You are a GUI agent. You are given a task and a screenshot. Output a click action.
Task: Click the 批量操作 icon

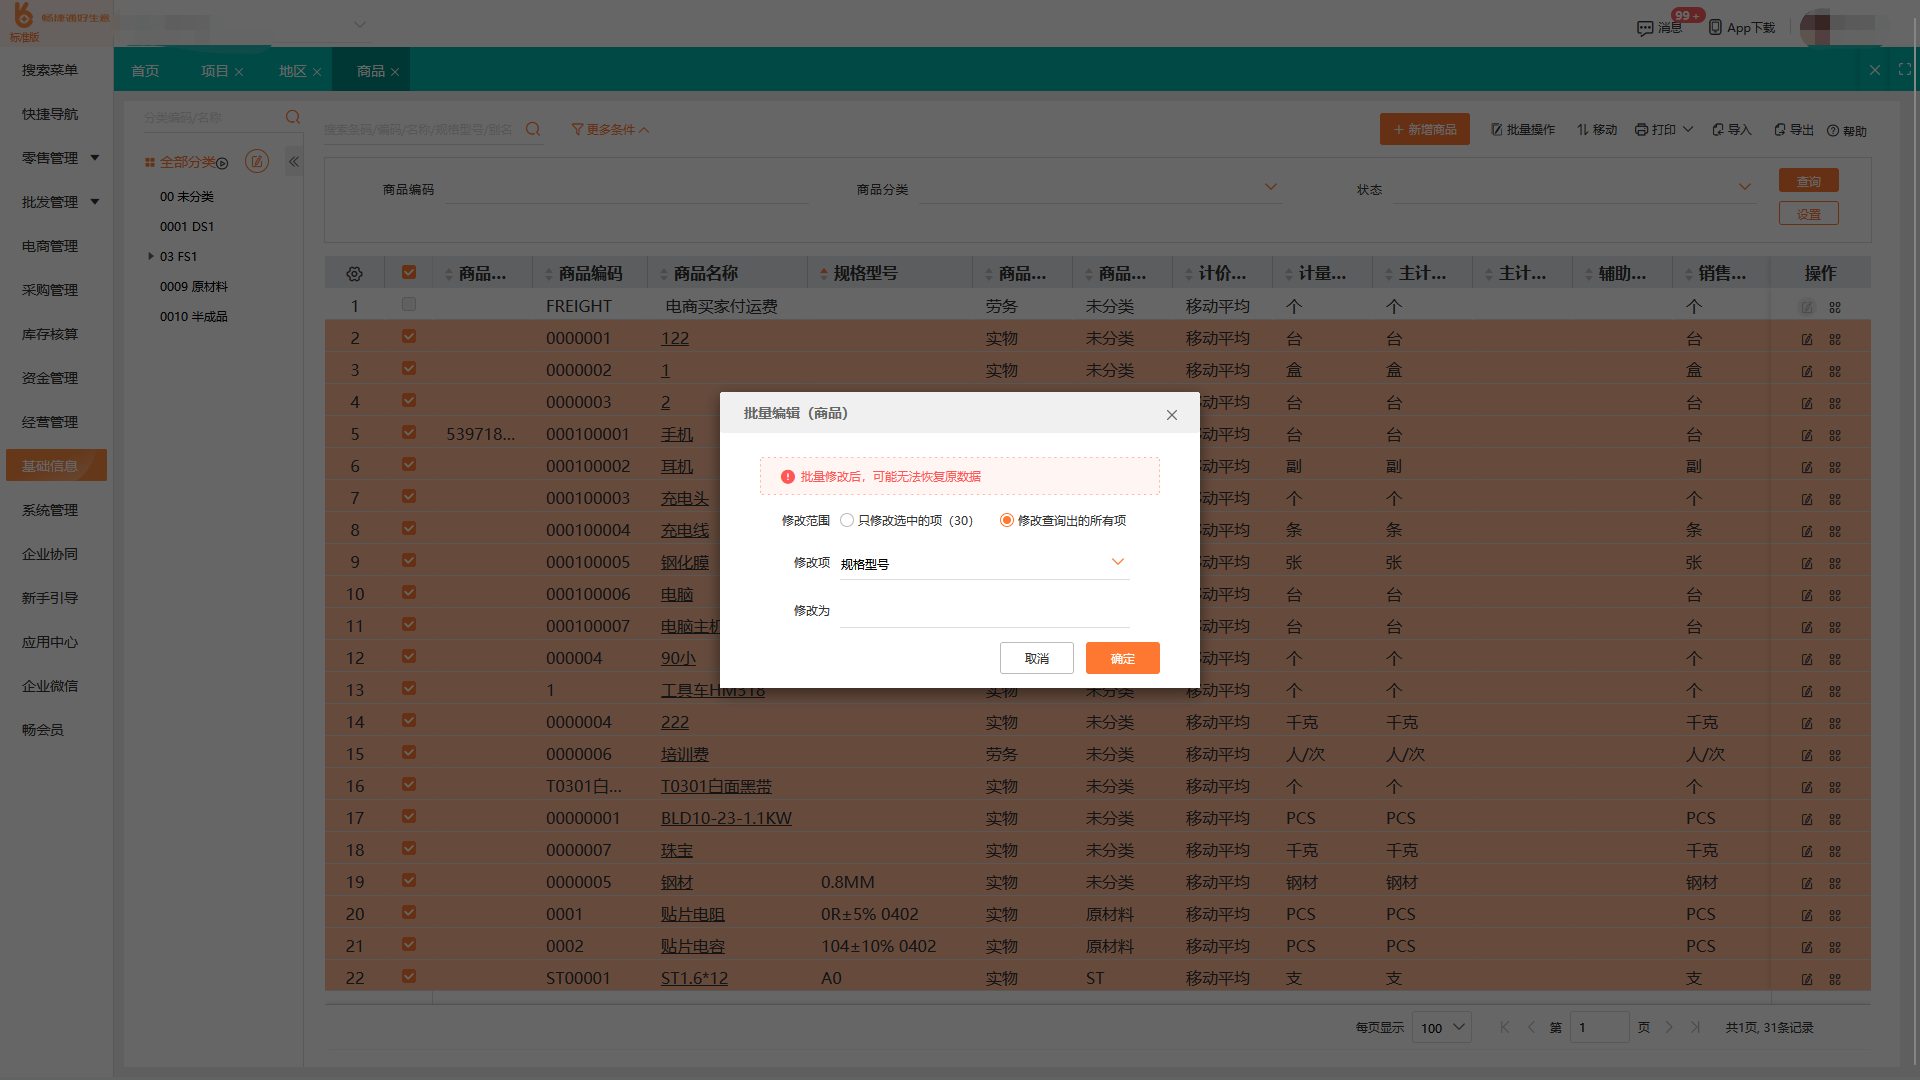[x=1523, y=128]
